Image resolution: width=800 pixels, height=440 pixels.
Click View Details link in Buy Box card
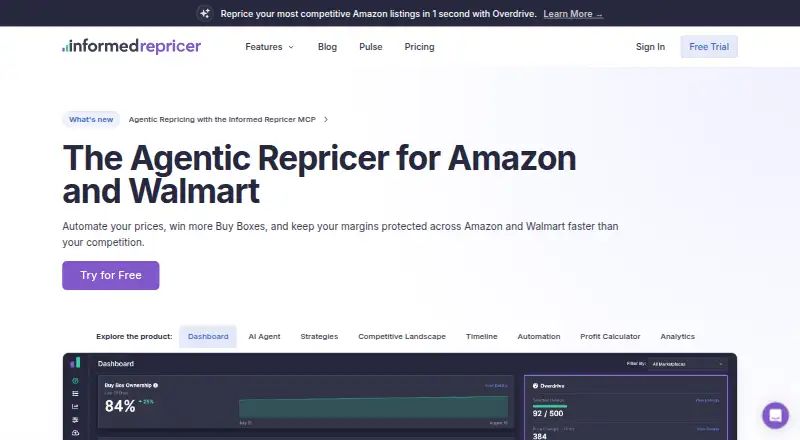coord(496,385)
